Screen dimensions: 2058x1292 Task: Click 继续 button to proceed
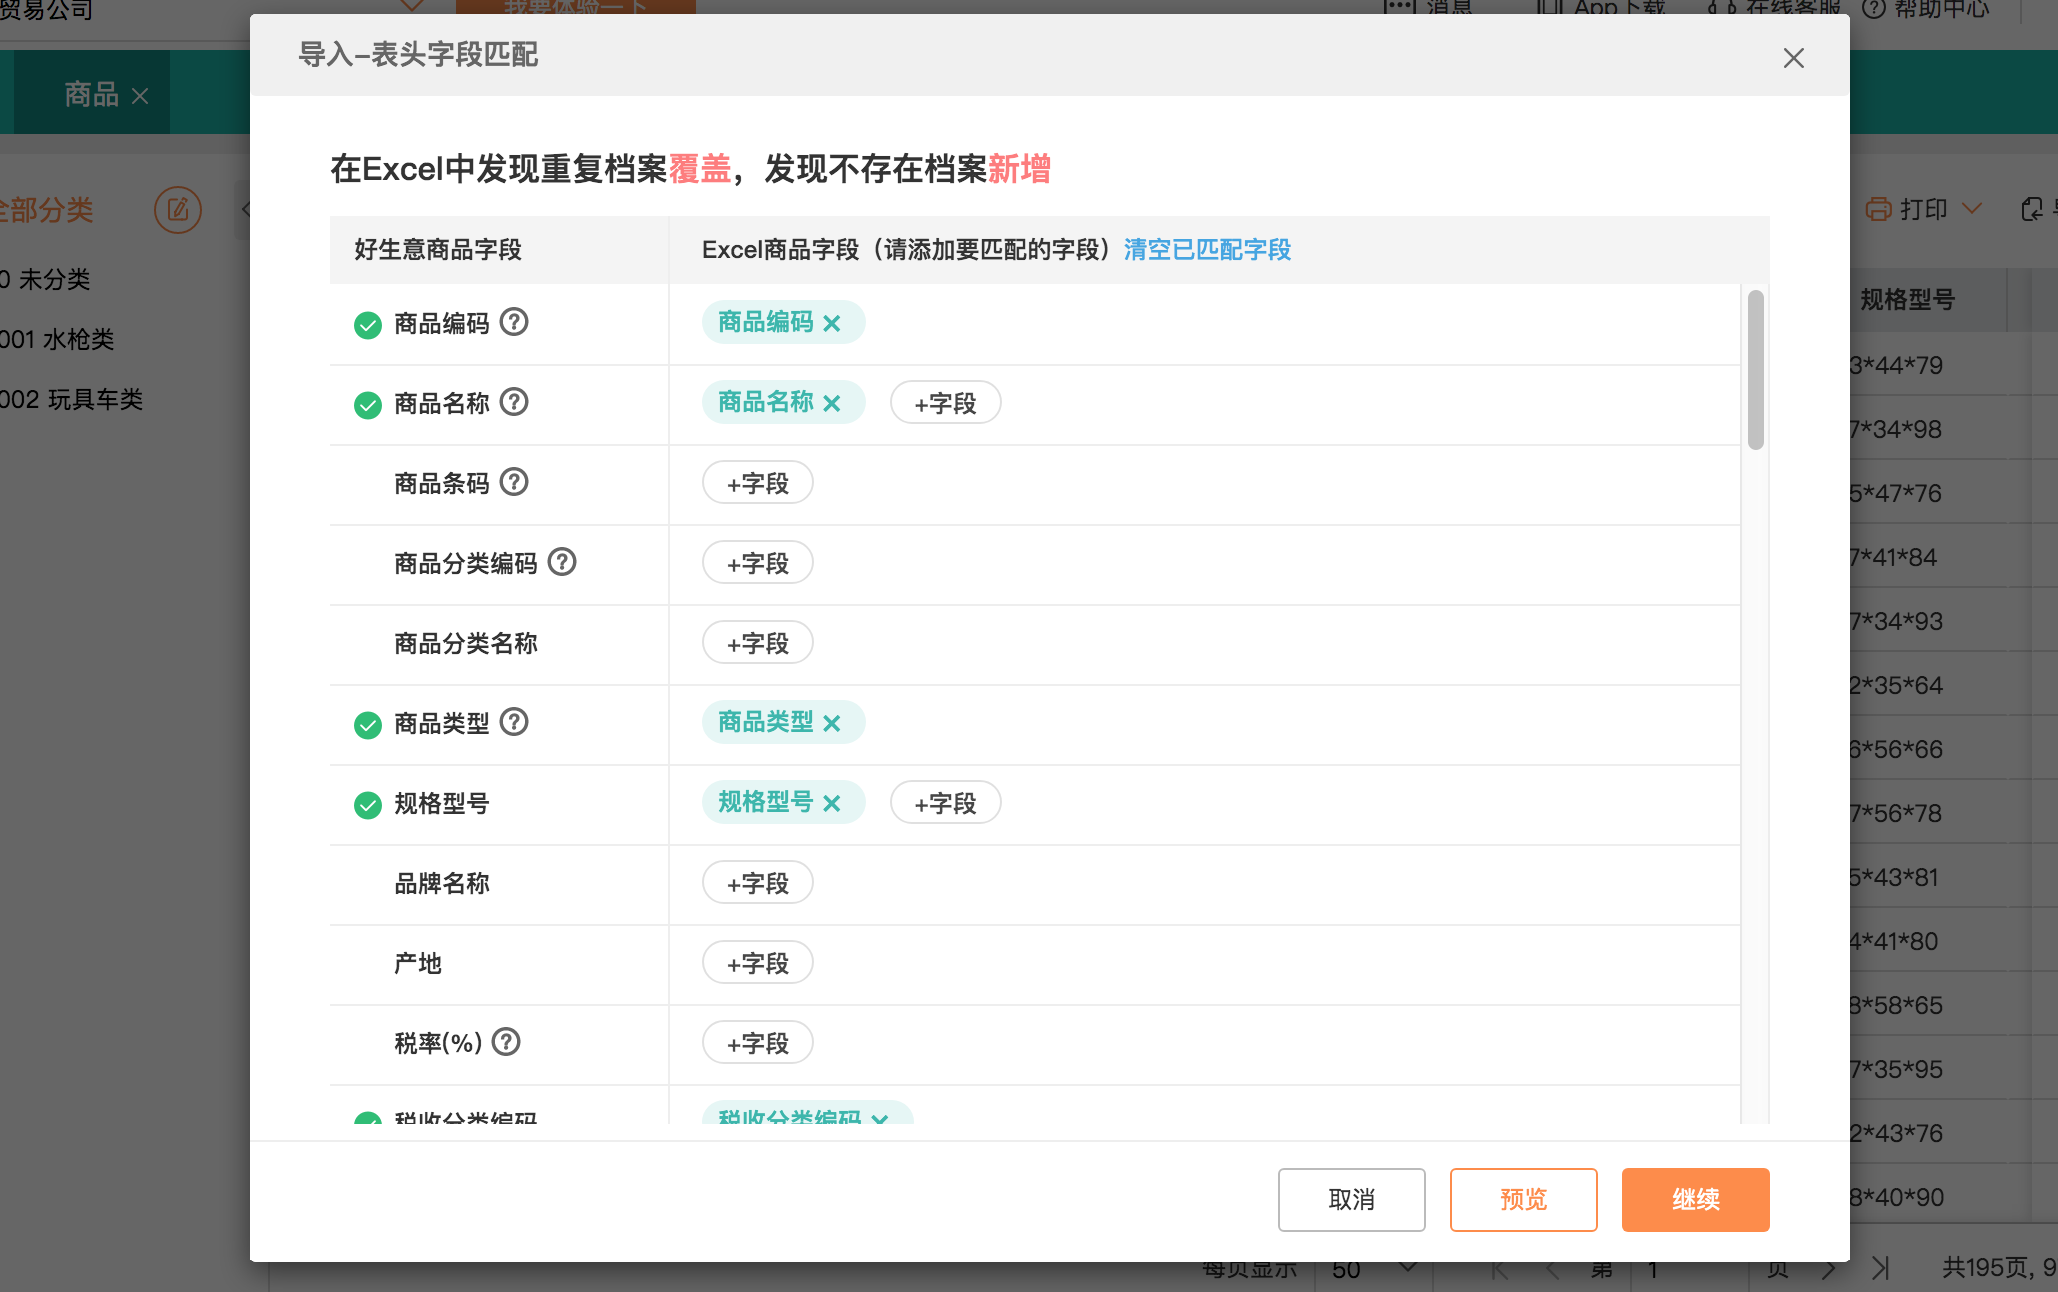pos(1696,1200)
